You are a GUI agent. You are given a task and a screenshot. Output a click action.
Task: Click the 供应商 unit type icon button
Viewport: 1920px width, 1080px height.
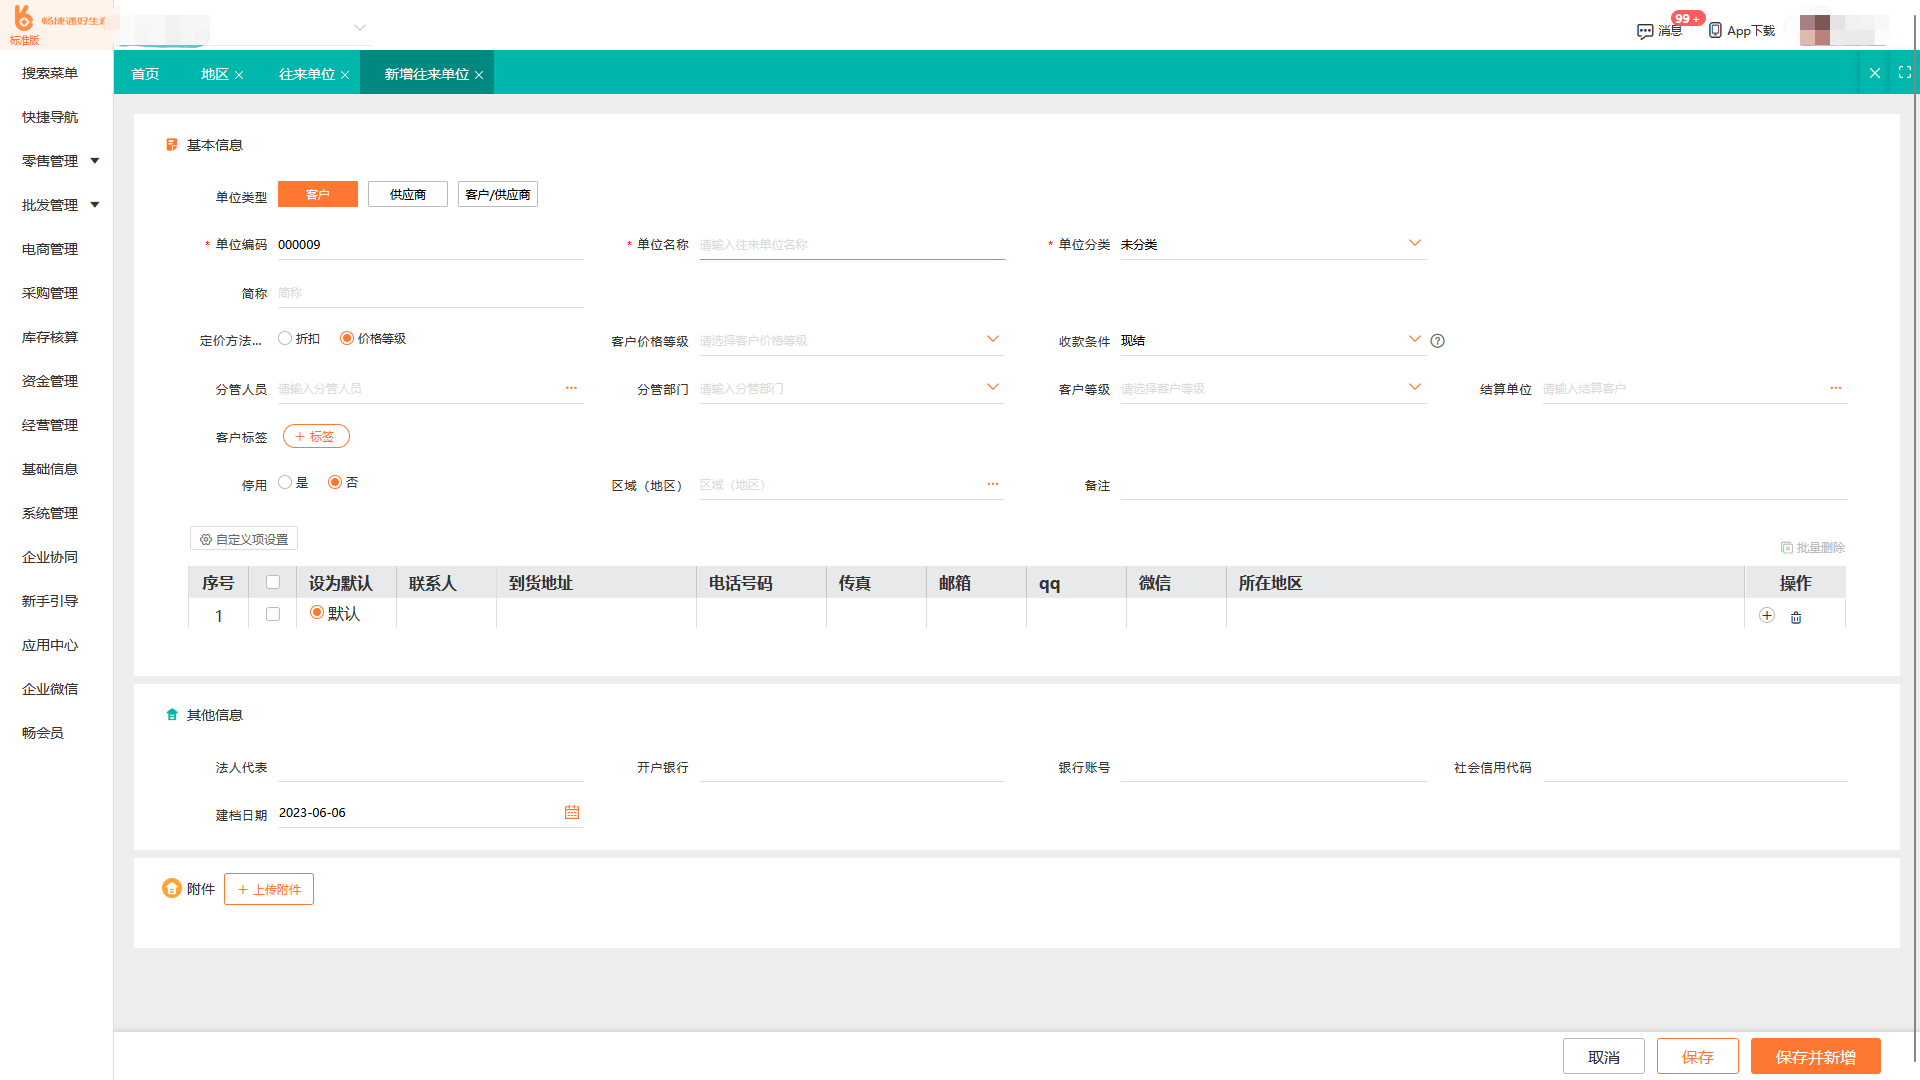pyautogui.click(x=405, y=194)
